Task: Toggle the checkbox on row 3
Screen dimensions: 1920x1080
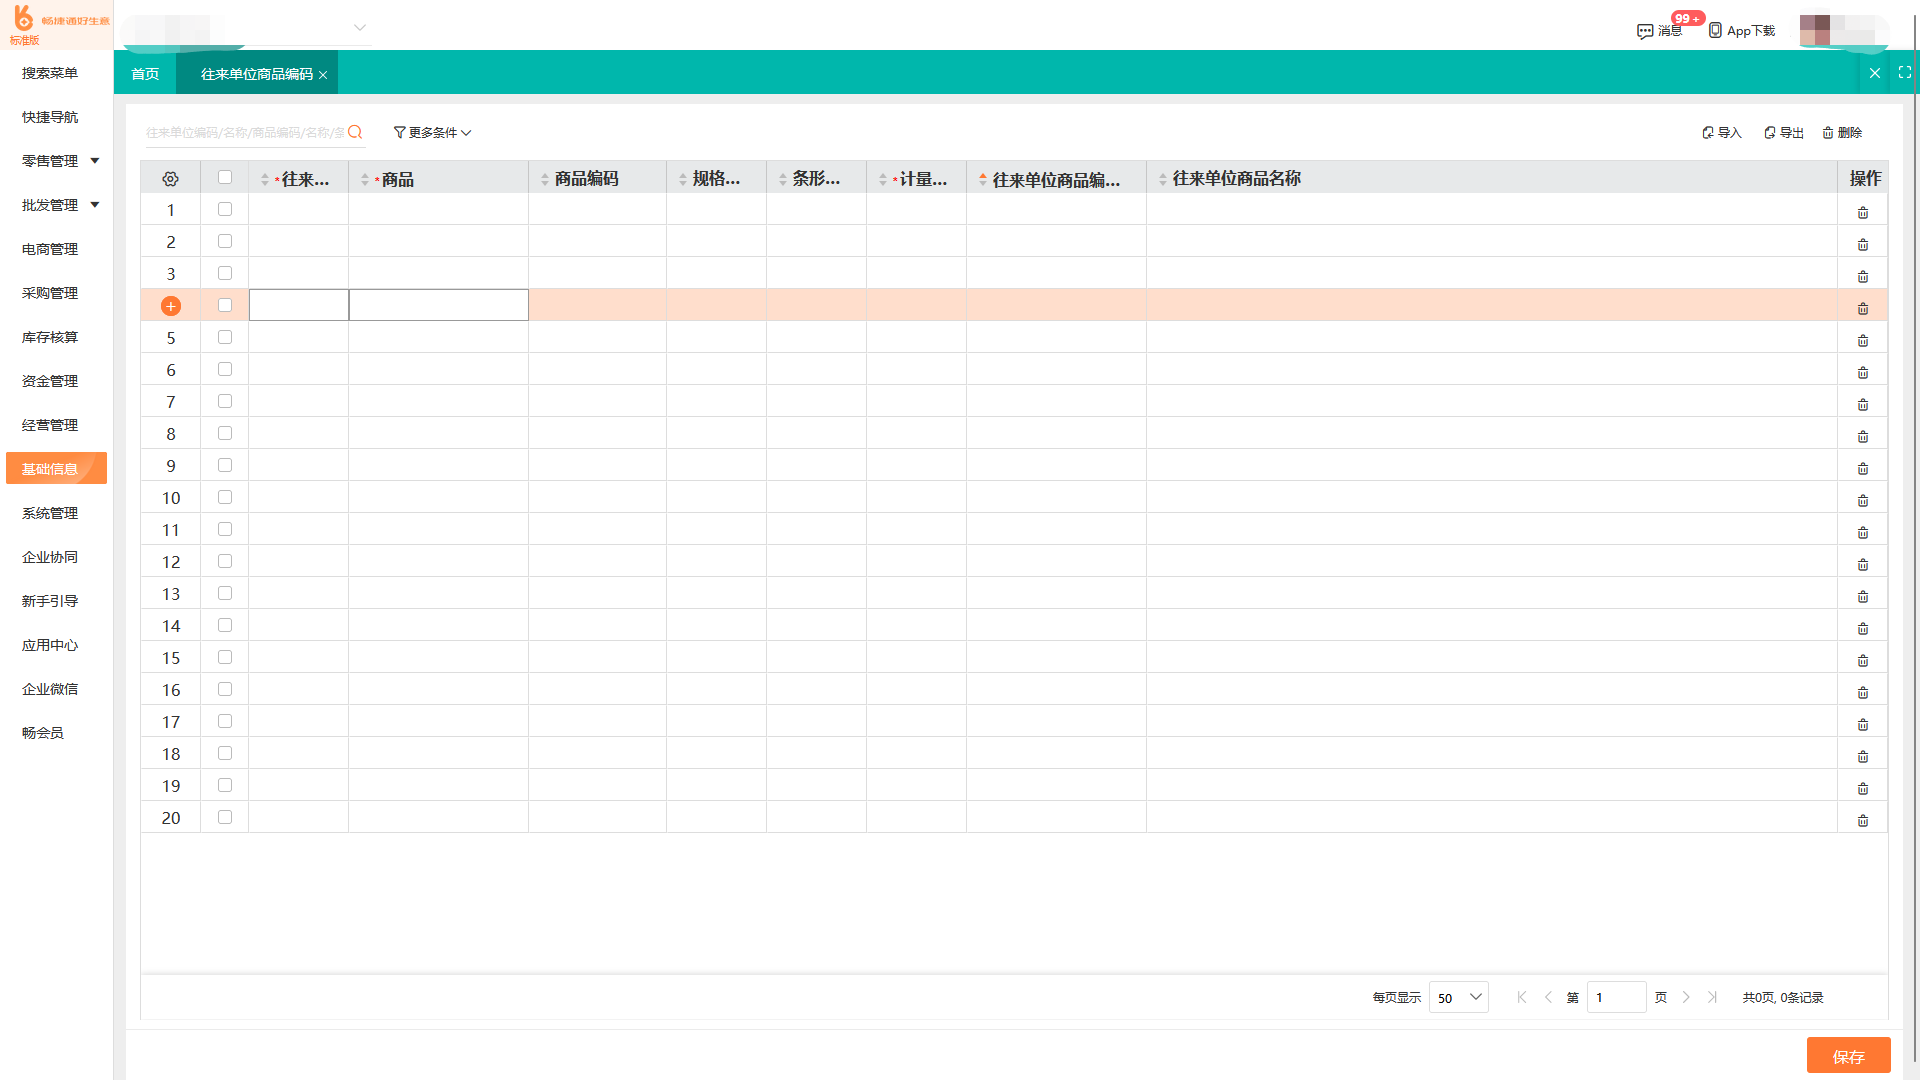Action: pos(223,273)
